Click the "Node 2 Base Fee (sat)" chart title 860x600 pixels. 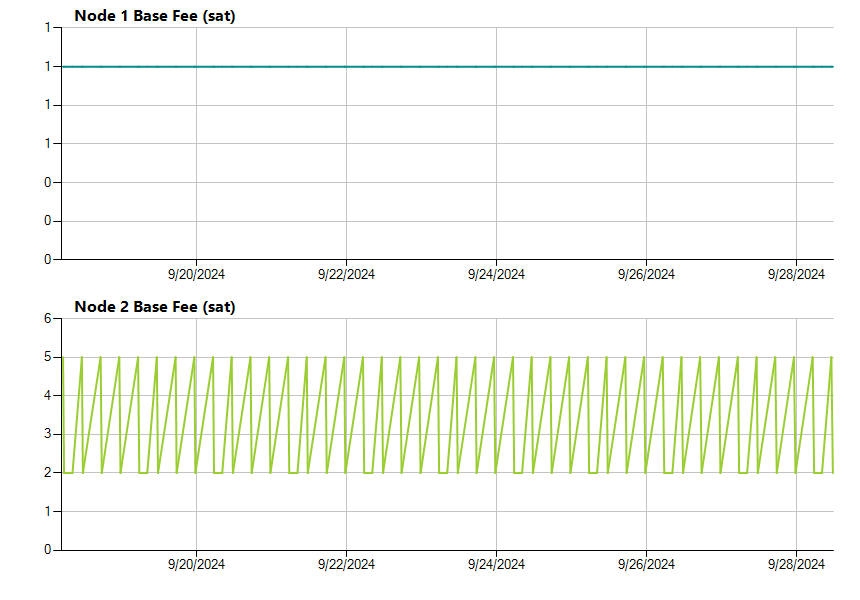click(155, 307)
